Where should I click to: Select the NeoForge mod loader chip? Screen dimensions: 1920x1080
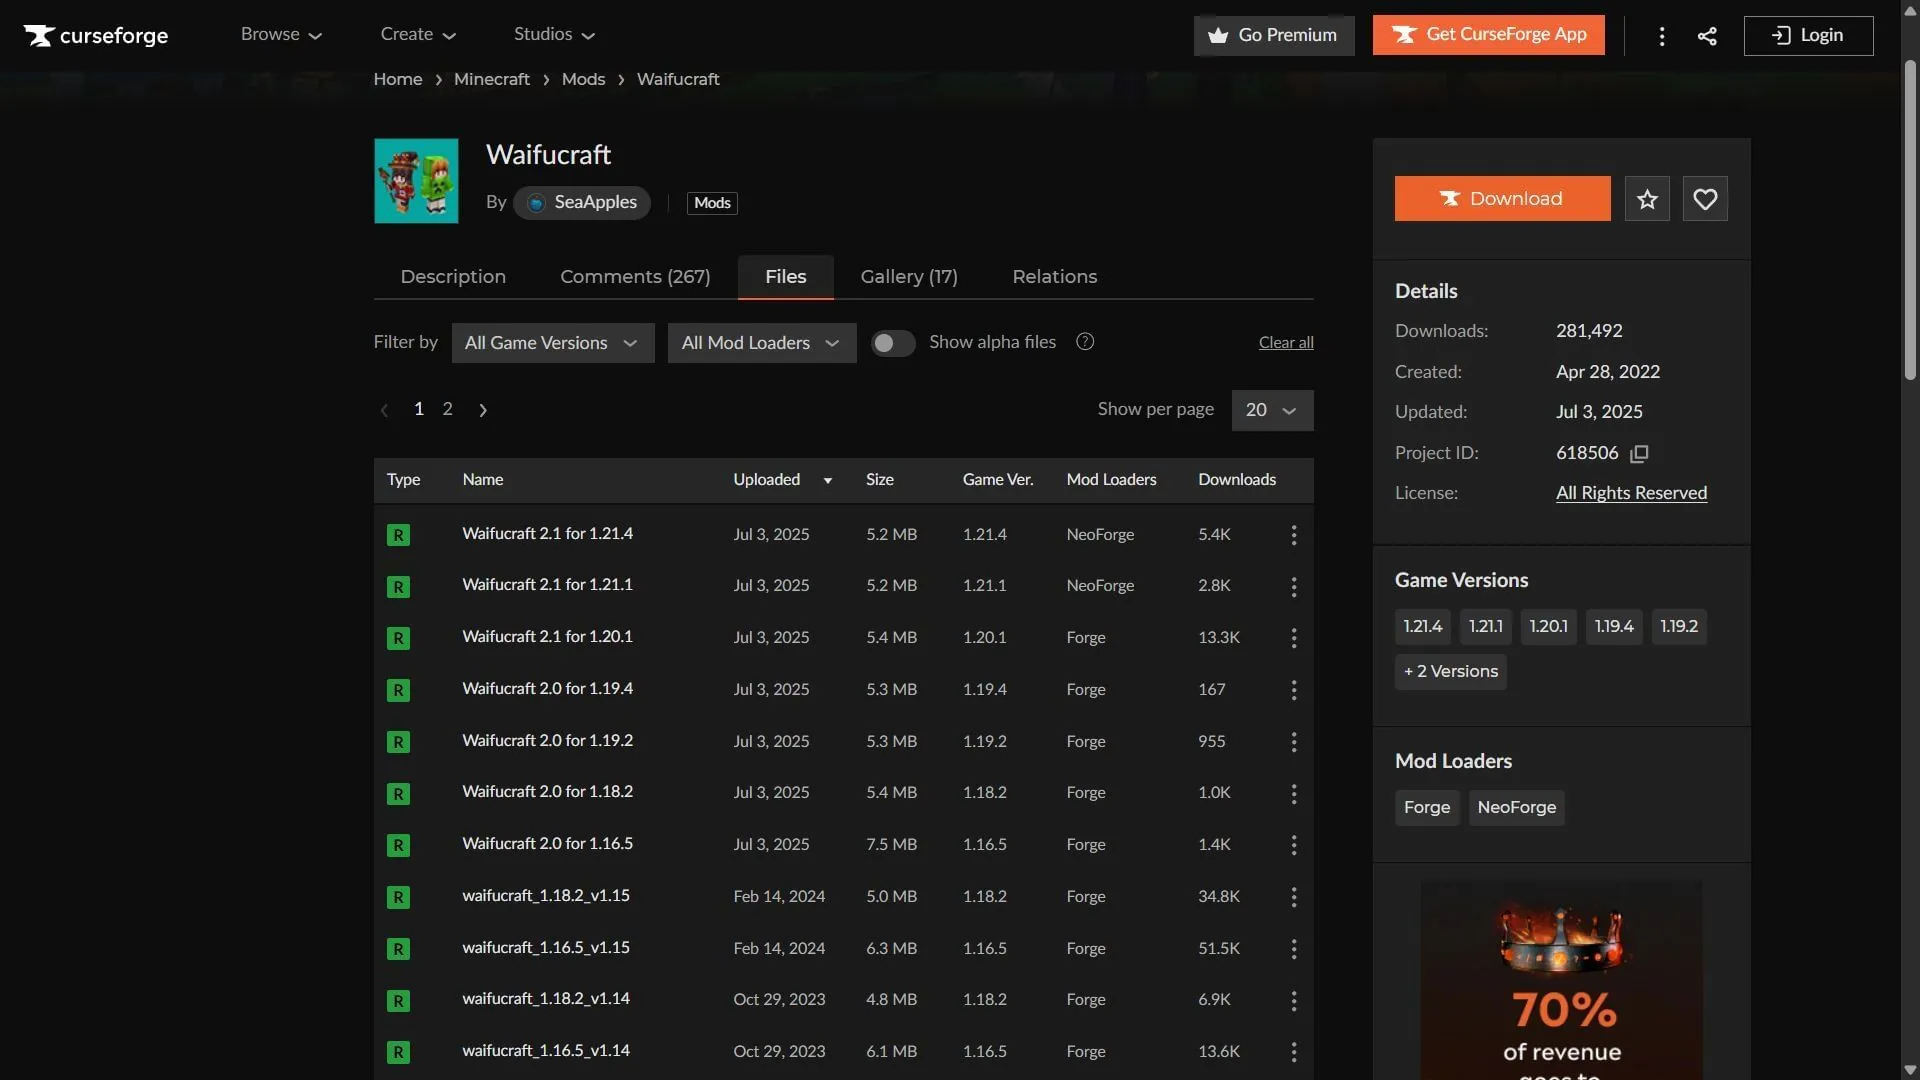point(1516,808)
